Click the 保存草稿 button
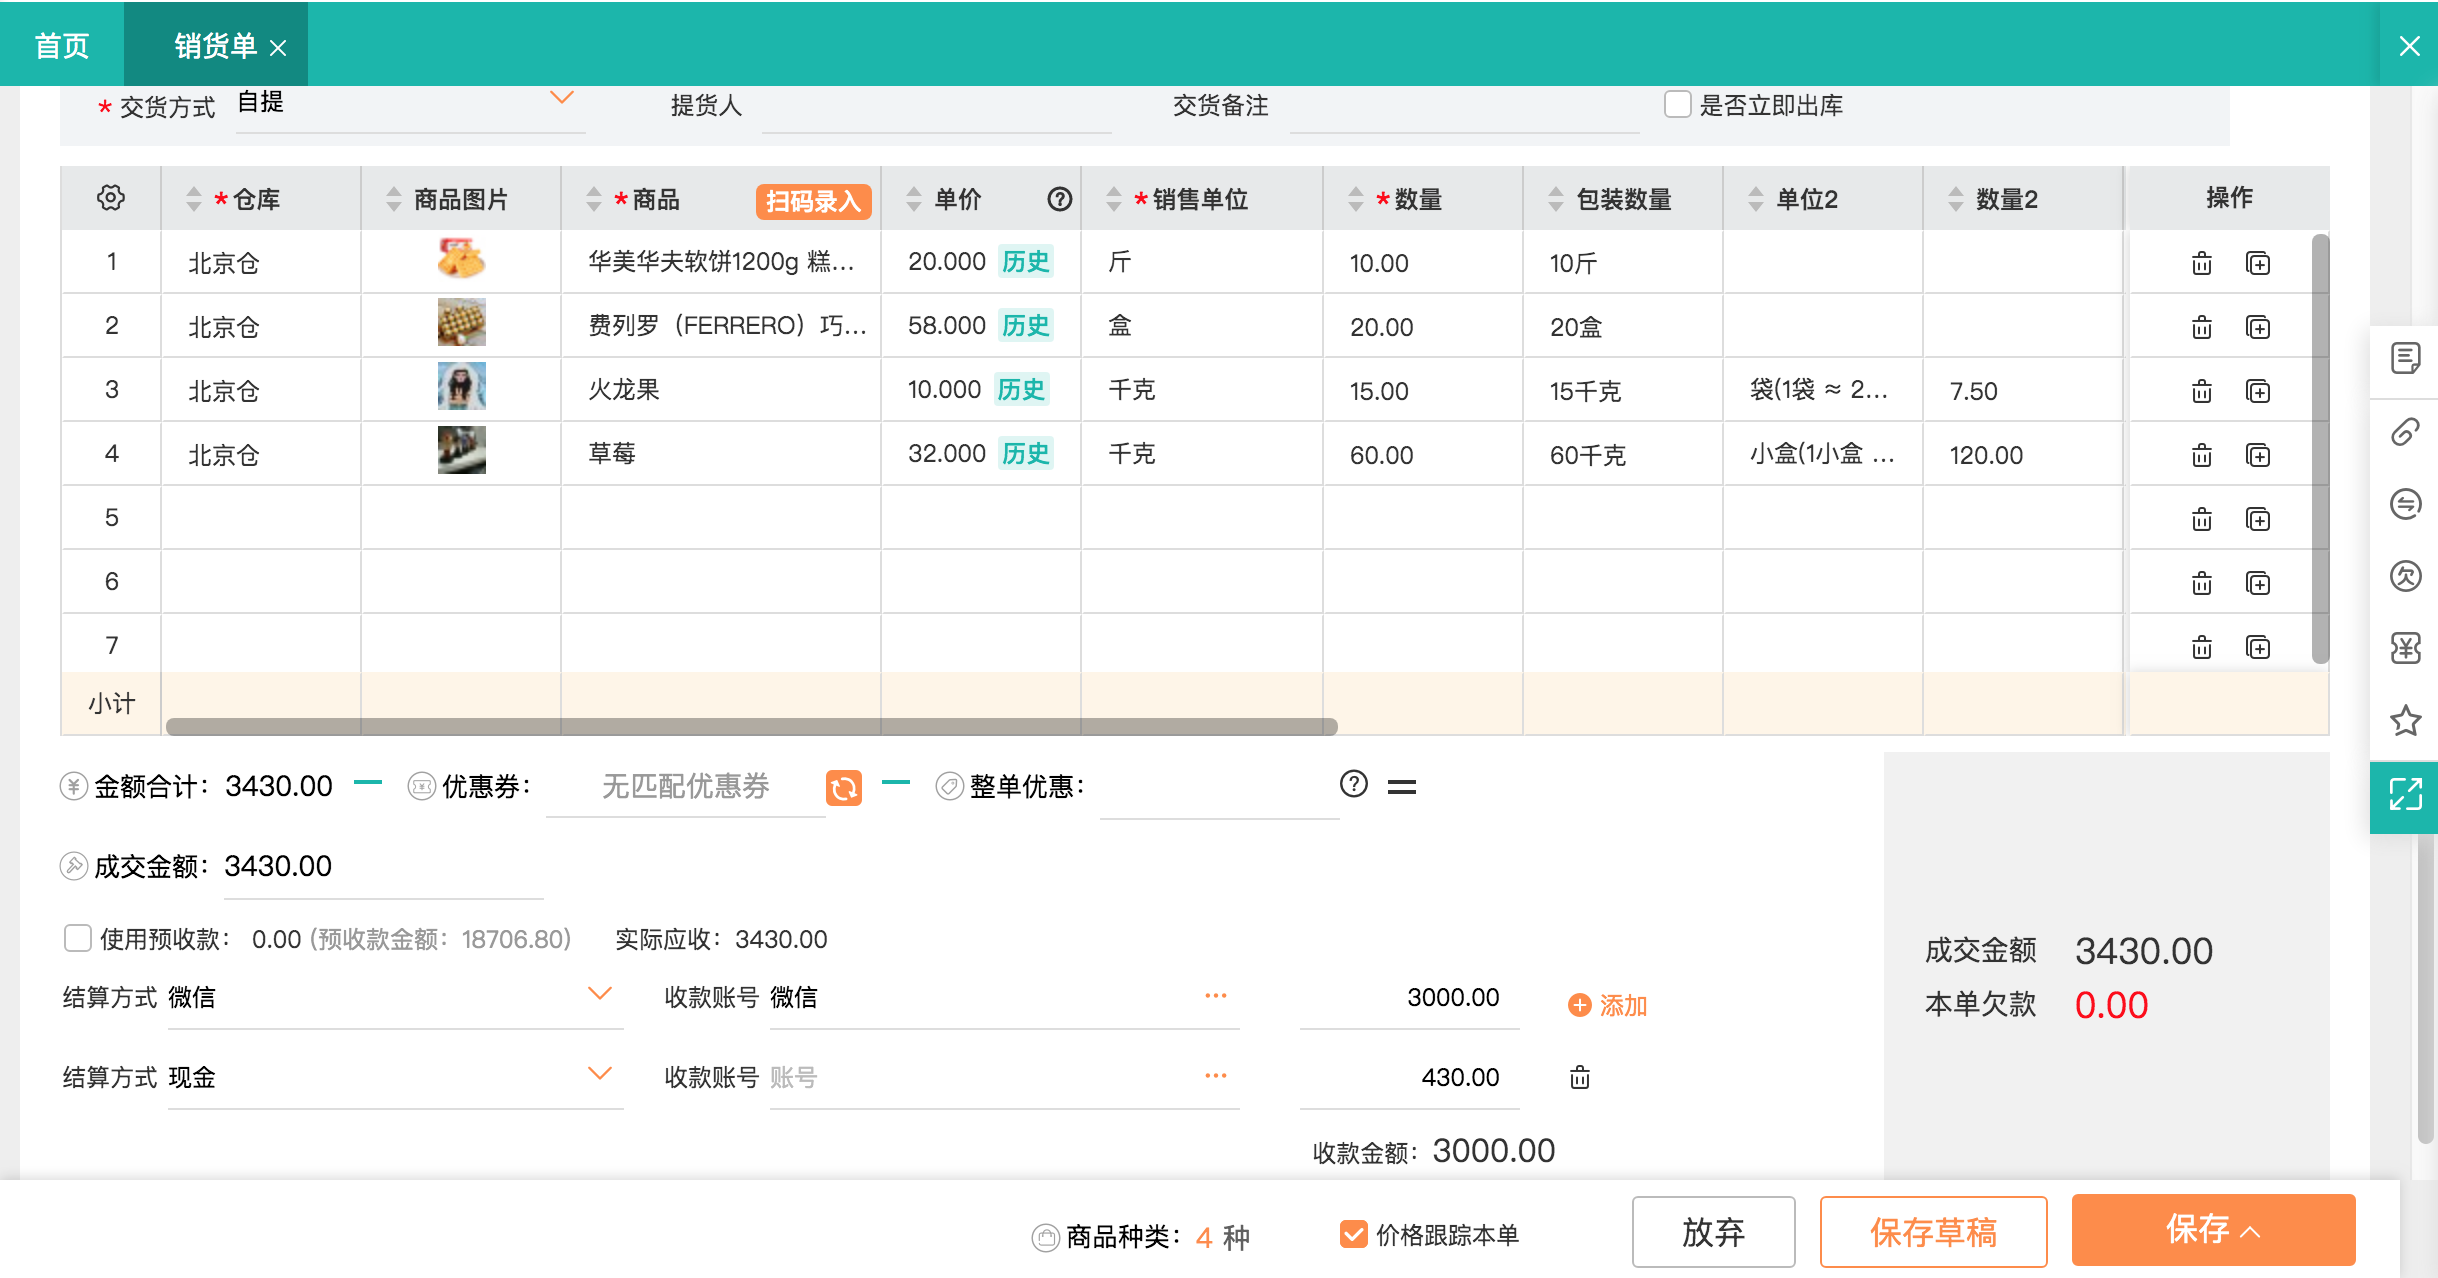This screenshot has width=2438, height=1278. tap(1938, 1234)
